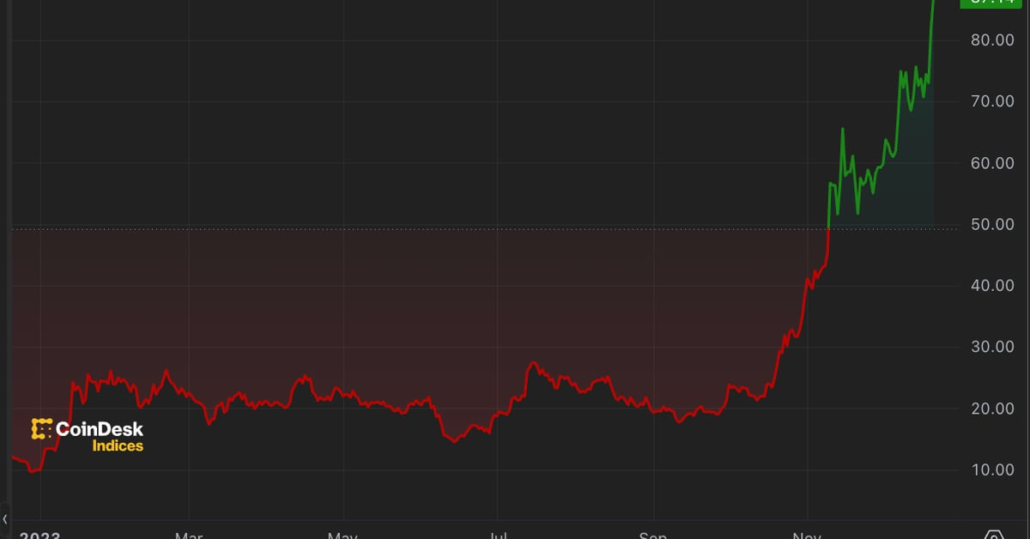Click the "CoinDesk" watermark text
1030x539 pixels.
99,429
